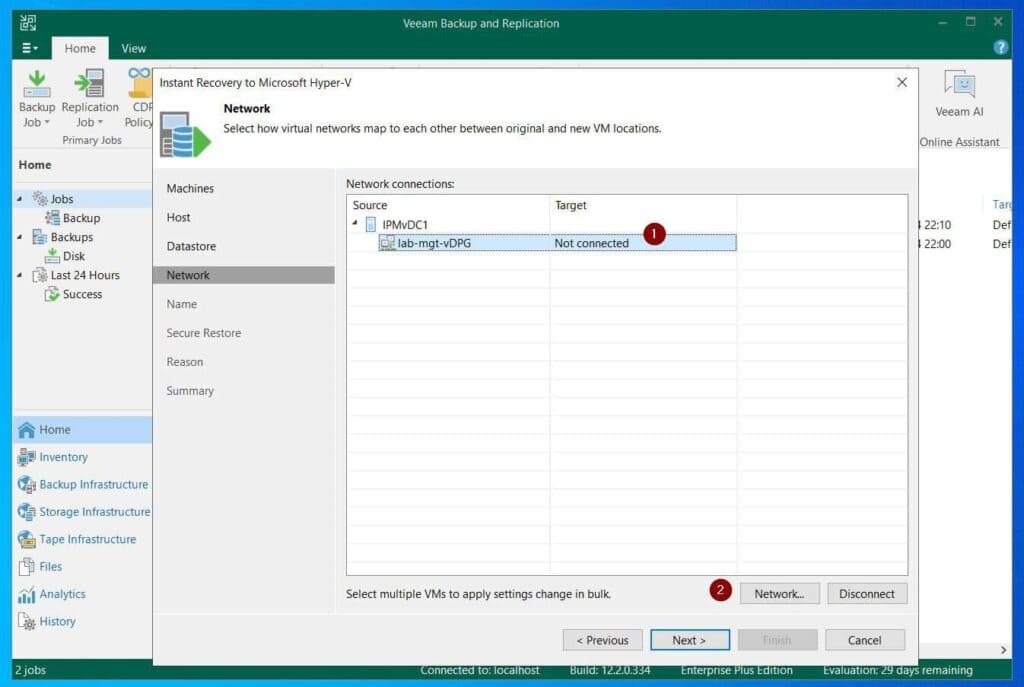
Task: Go to the Name wizard step
Action: 182,304
